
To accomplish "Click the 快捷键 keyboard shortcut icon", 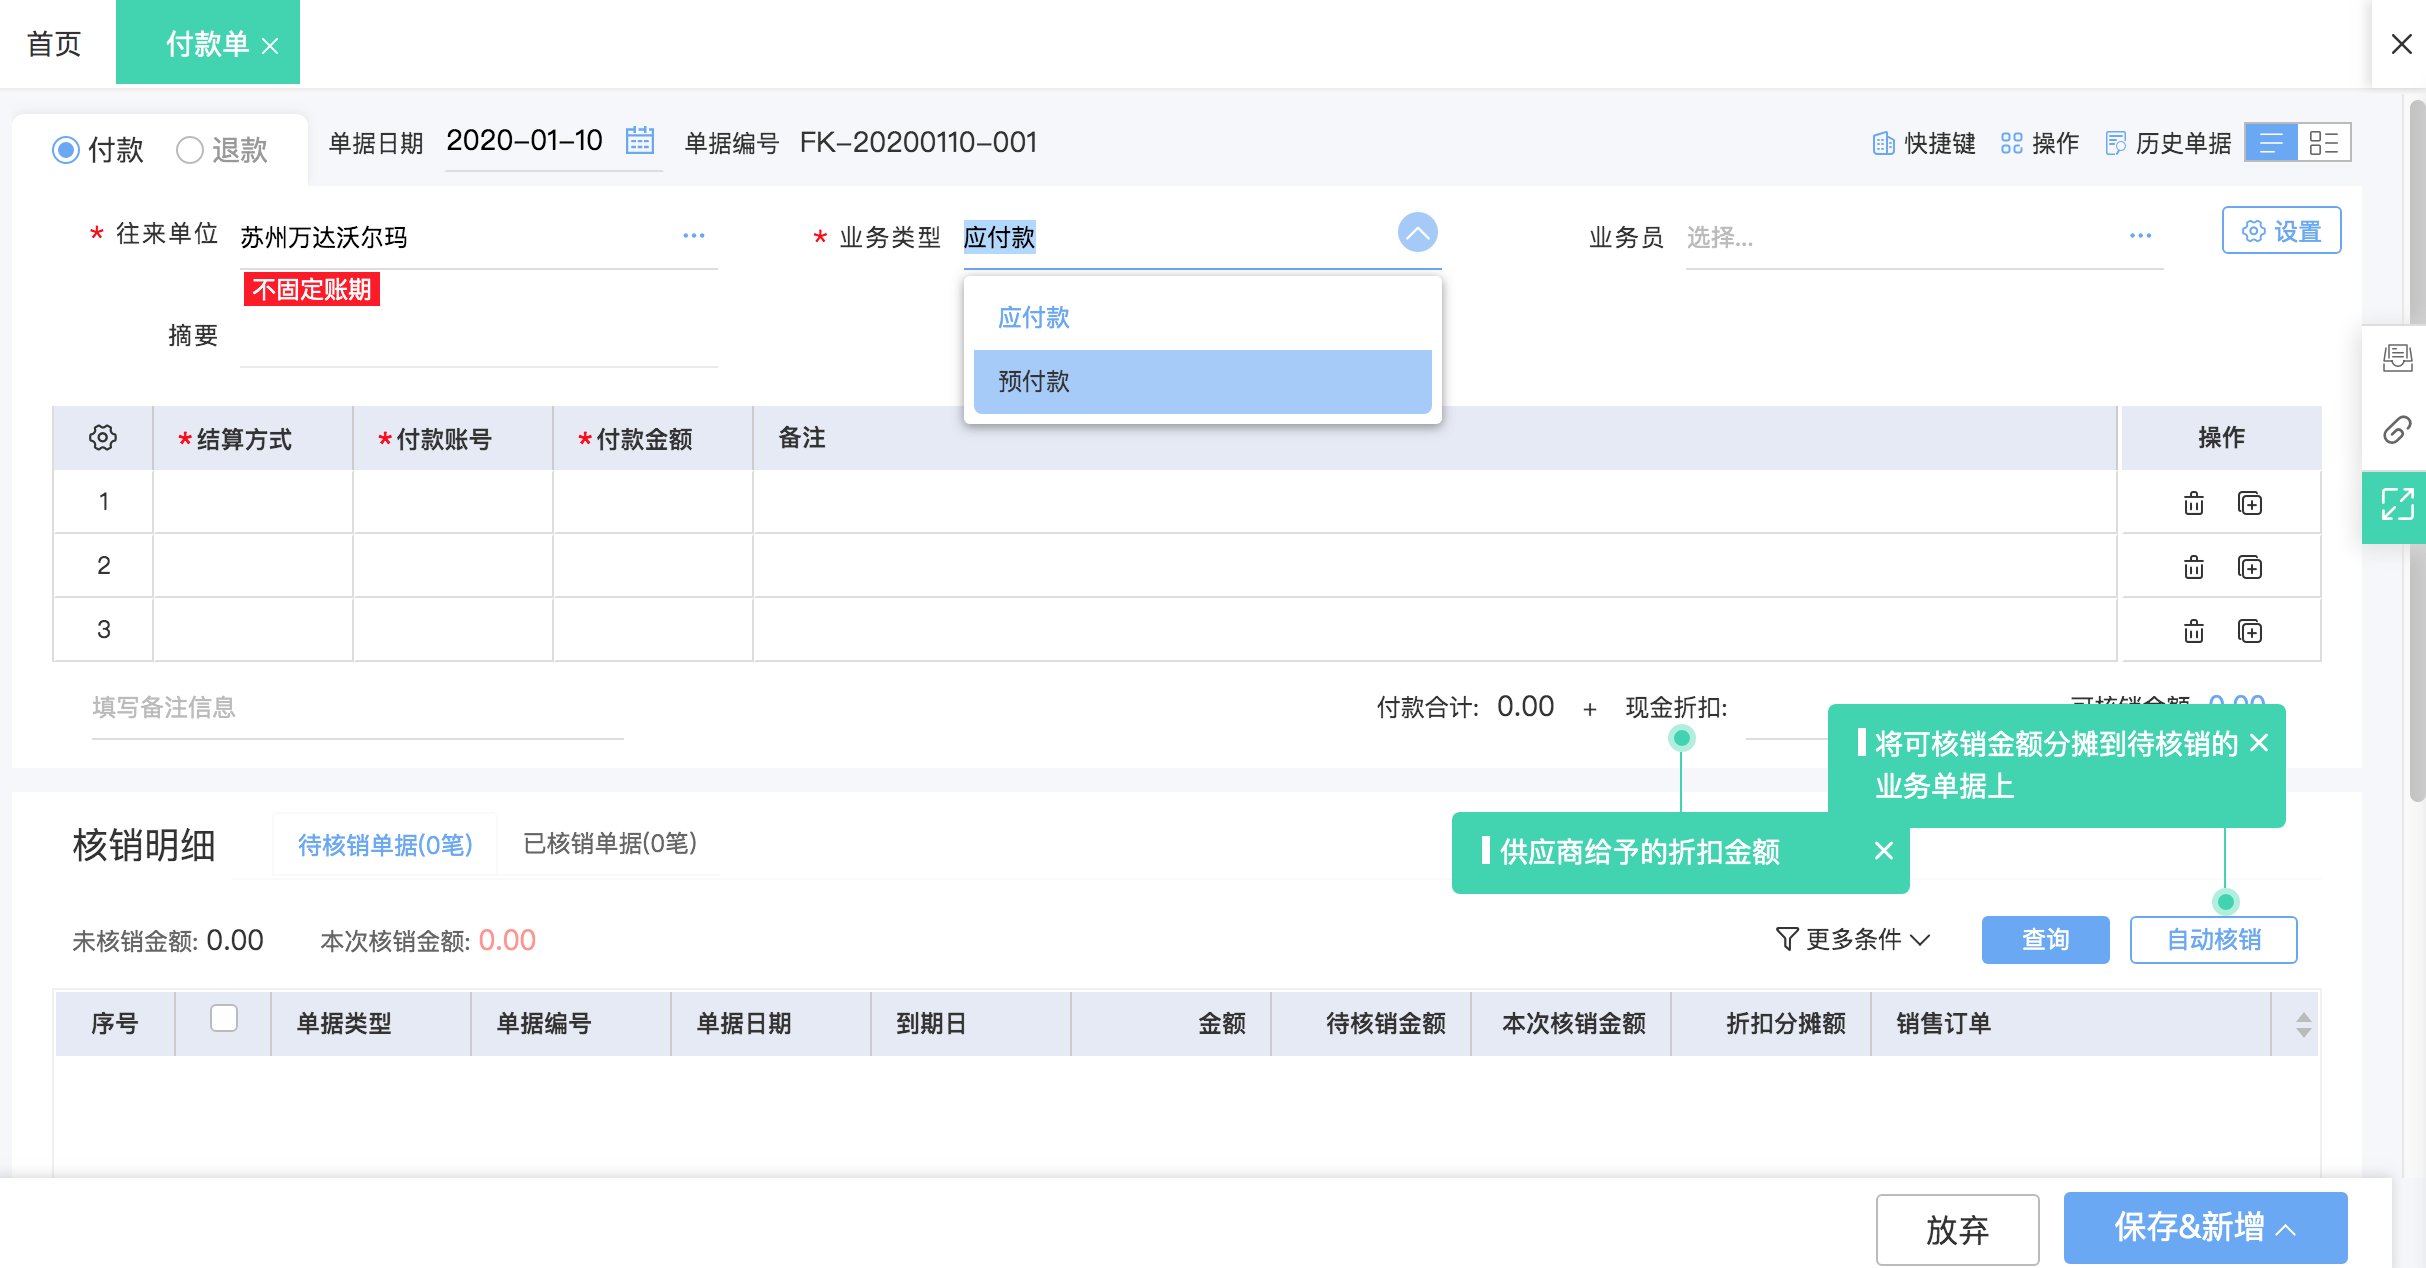I will pos(1885,143).
